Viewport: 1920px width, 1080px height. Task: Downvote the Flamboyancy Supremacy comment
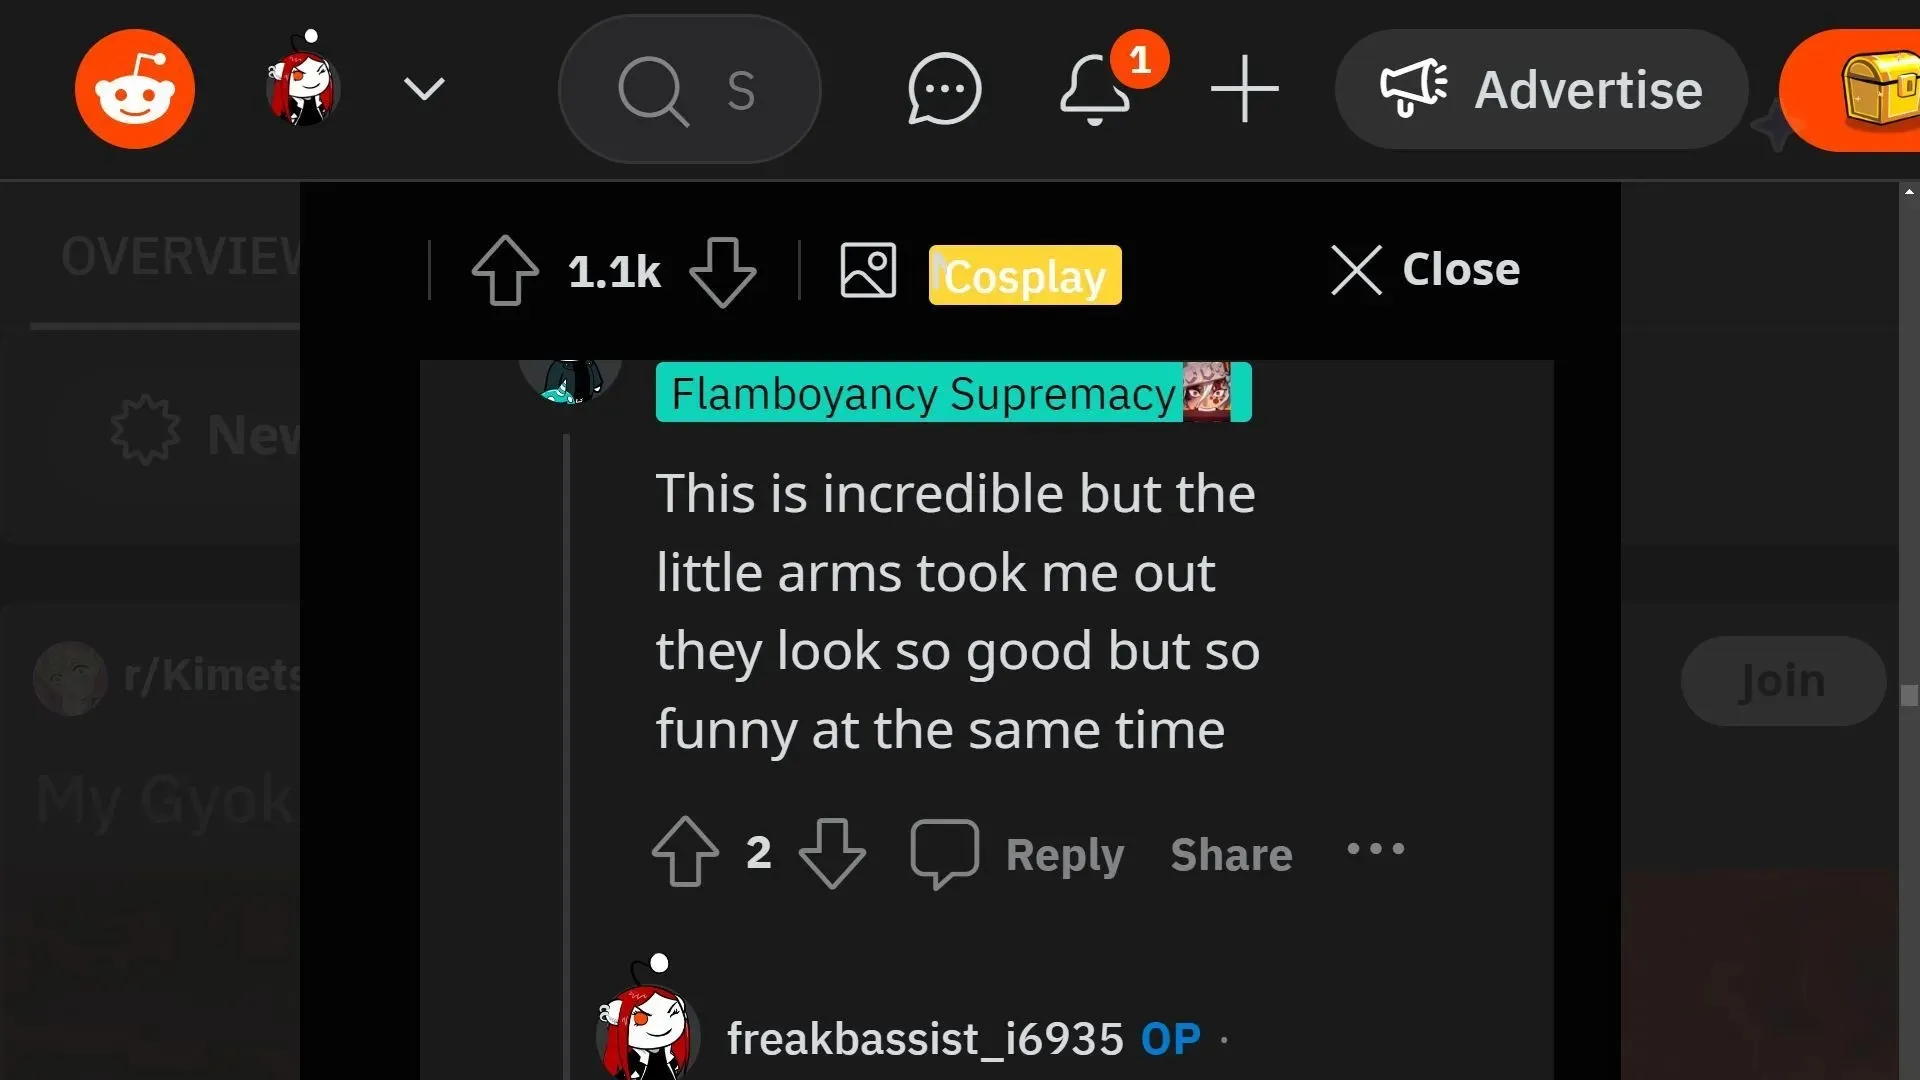(x=831, y=852)
